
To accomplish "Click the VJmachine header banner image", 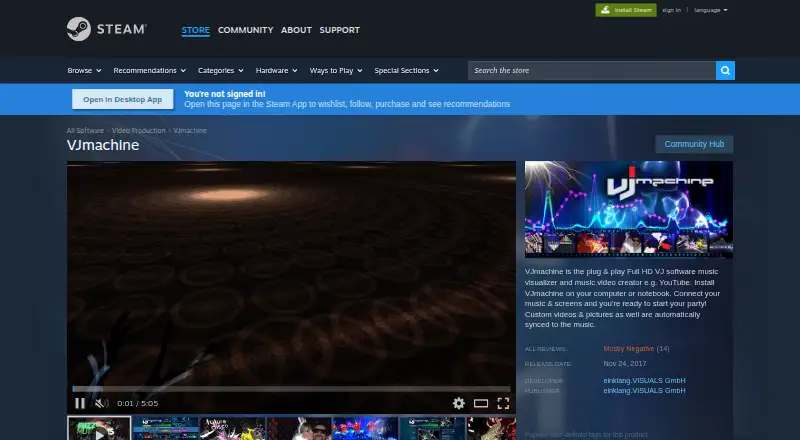I will [x=629, y=209].
